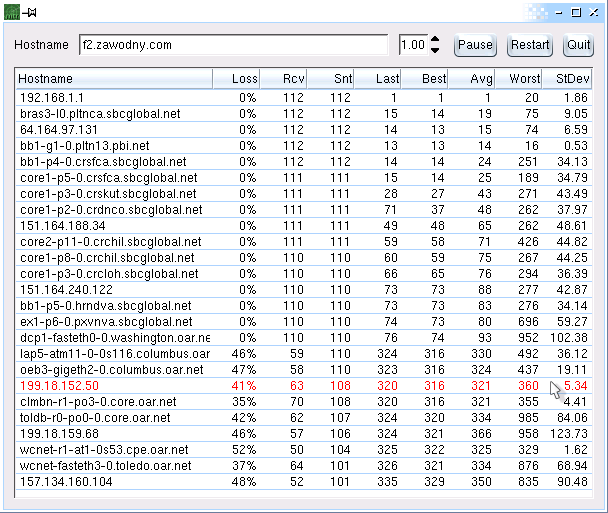This screenshot has width=608, height=513.
Task: Decrease the interval with the down arrow
Action: coord(435,50)
